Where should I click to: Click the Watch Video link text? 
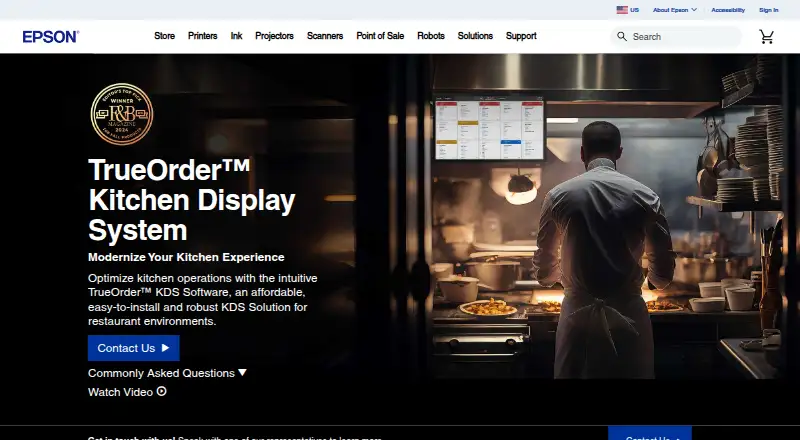tap(120, 392)
